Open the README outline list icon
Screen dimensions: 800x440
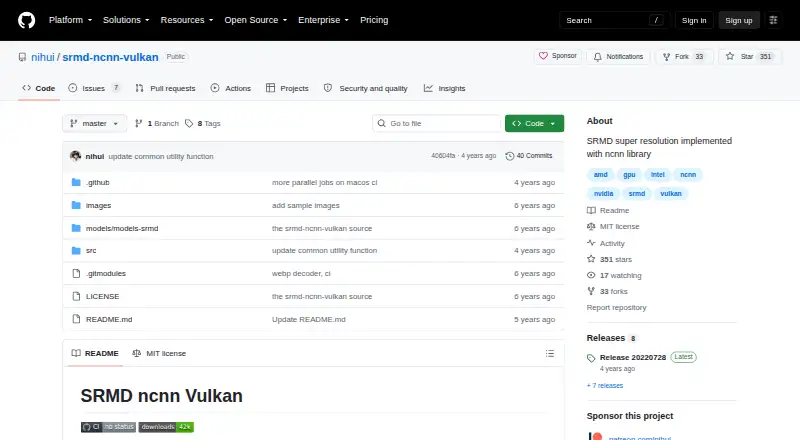[x=549, y=353]
